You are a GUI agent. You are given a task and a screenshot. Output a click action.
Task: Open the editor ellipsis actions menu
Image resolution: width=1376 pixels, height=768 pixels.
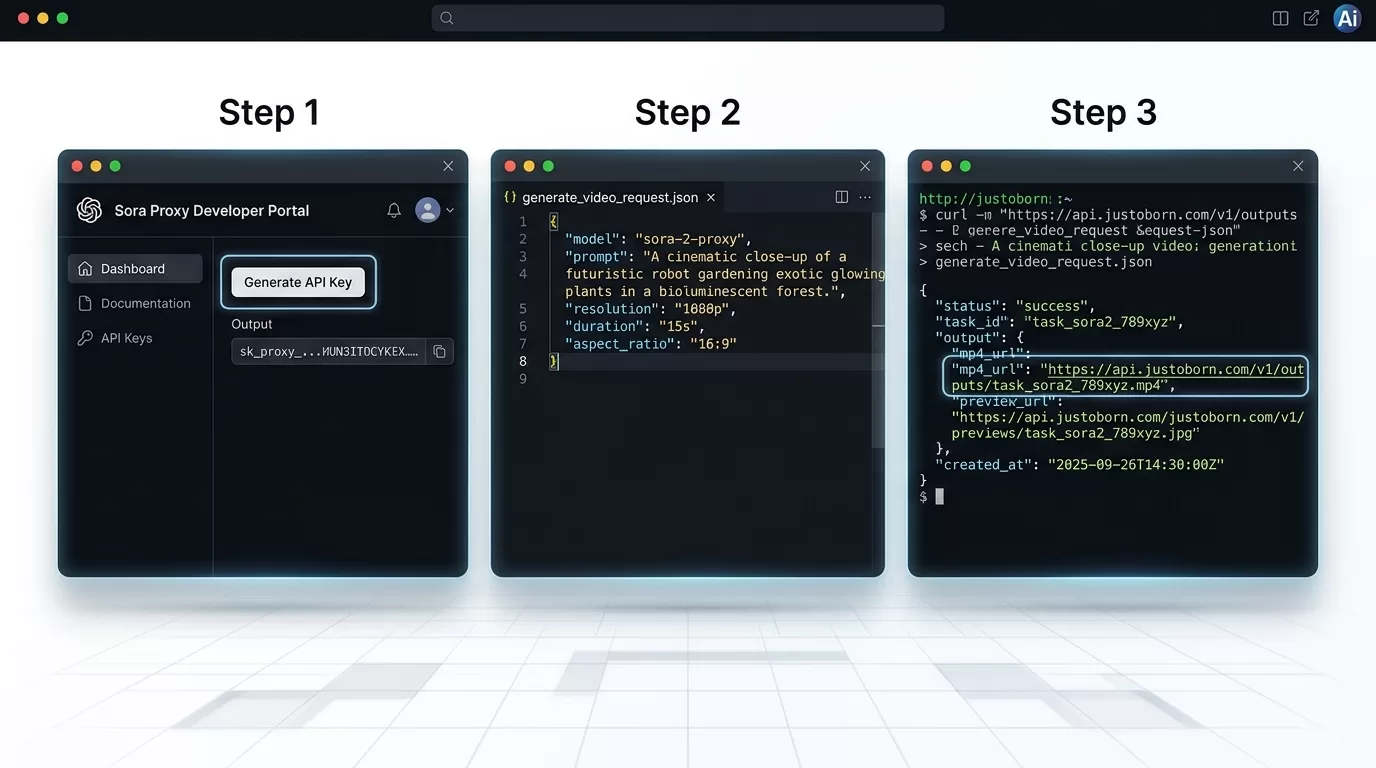tap(865, 197)
